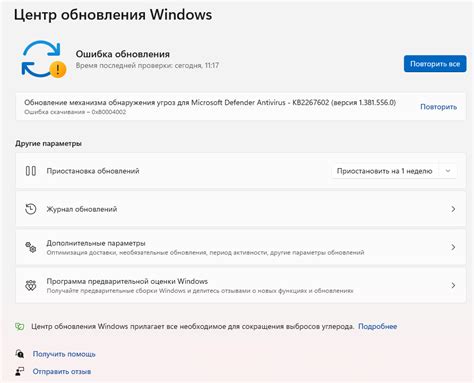Select the Журнал обновлений row label
474x383 pixels.
pos(82,209)
